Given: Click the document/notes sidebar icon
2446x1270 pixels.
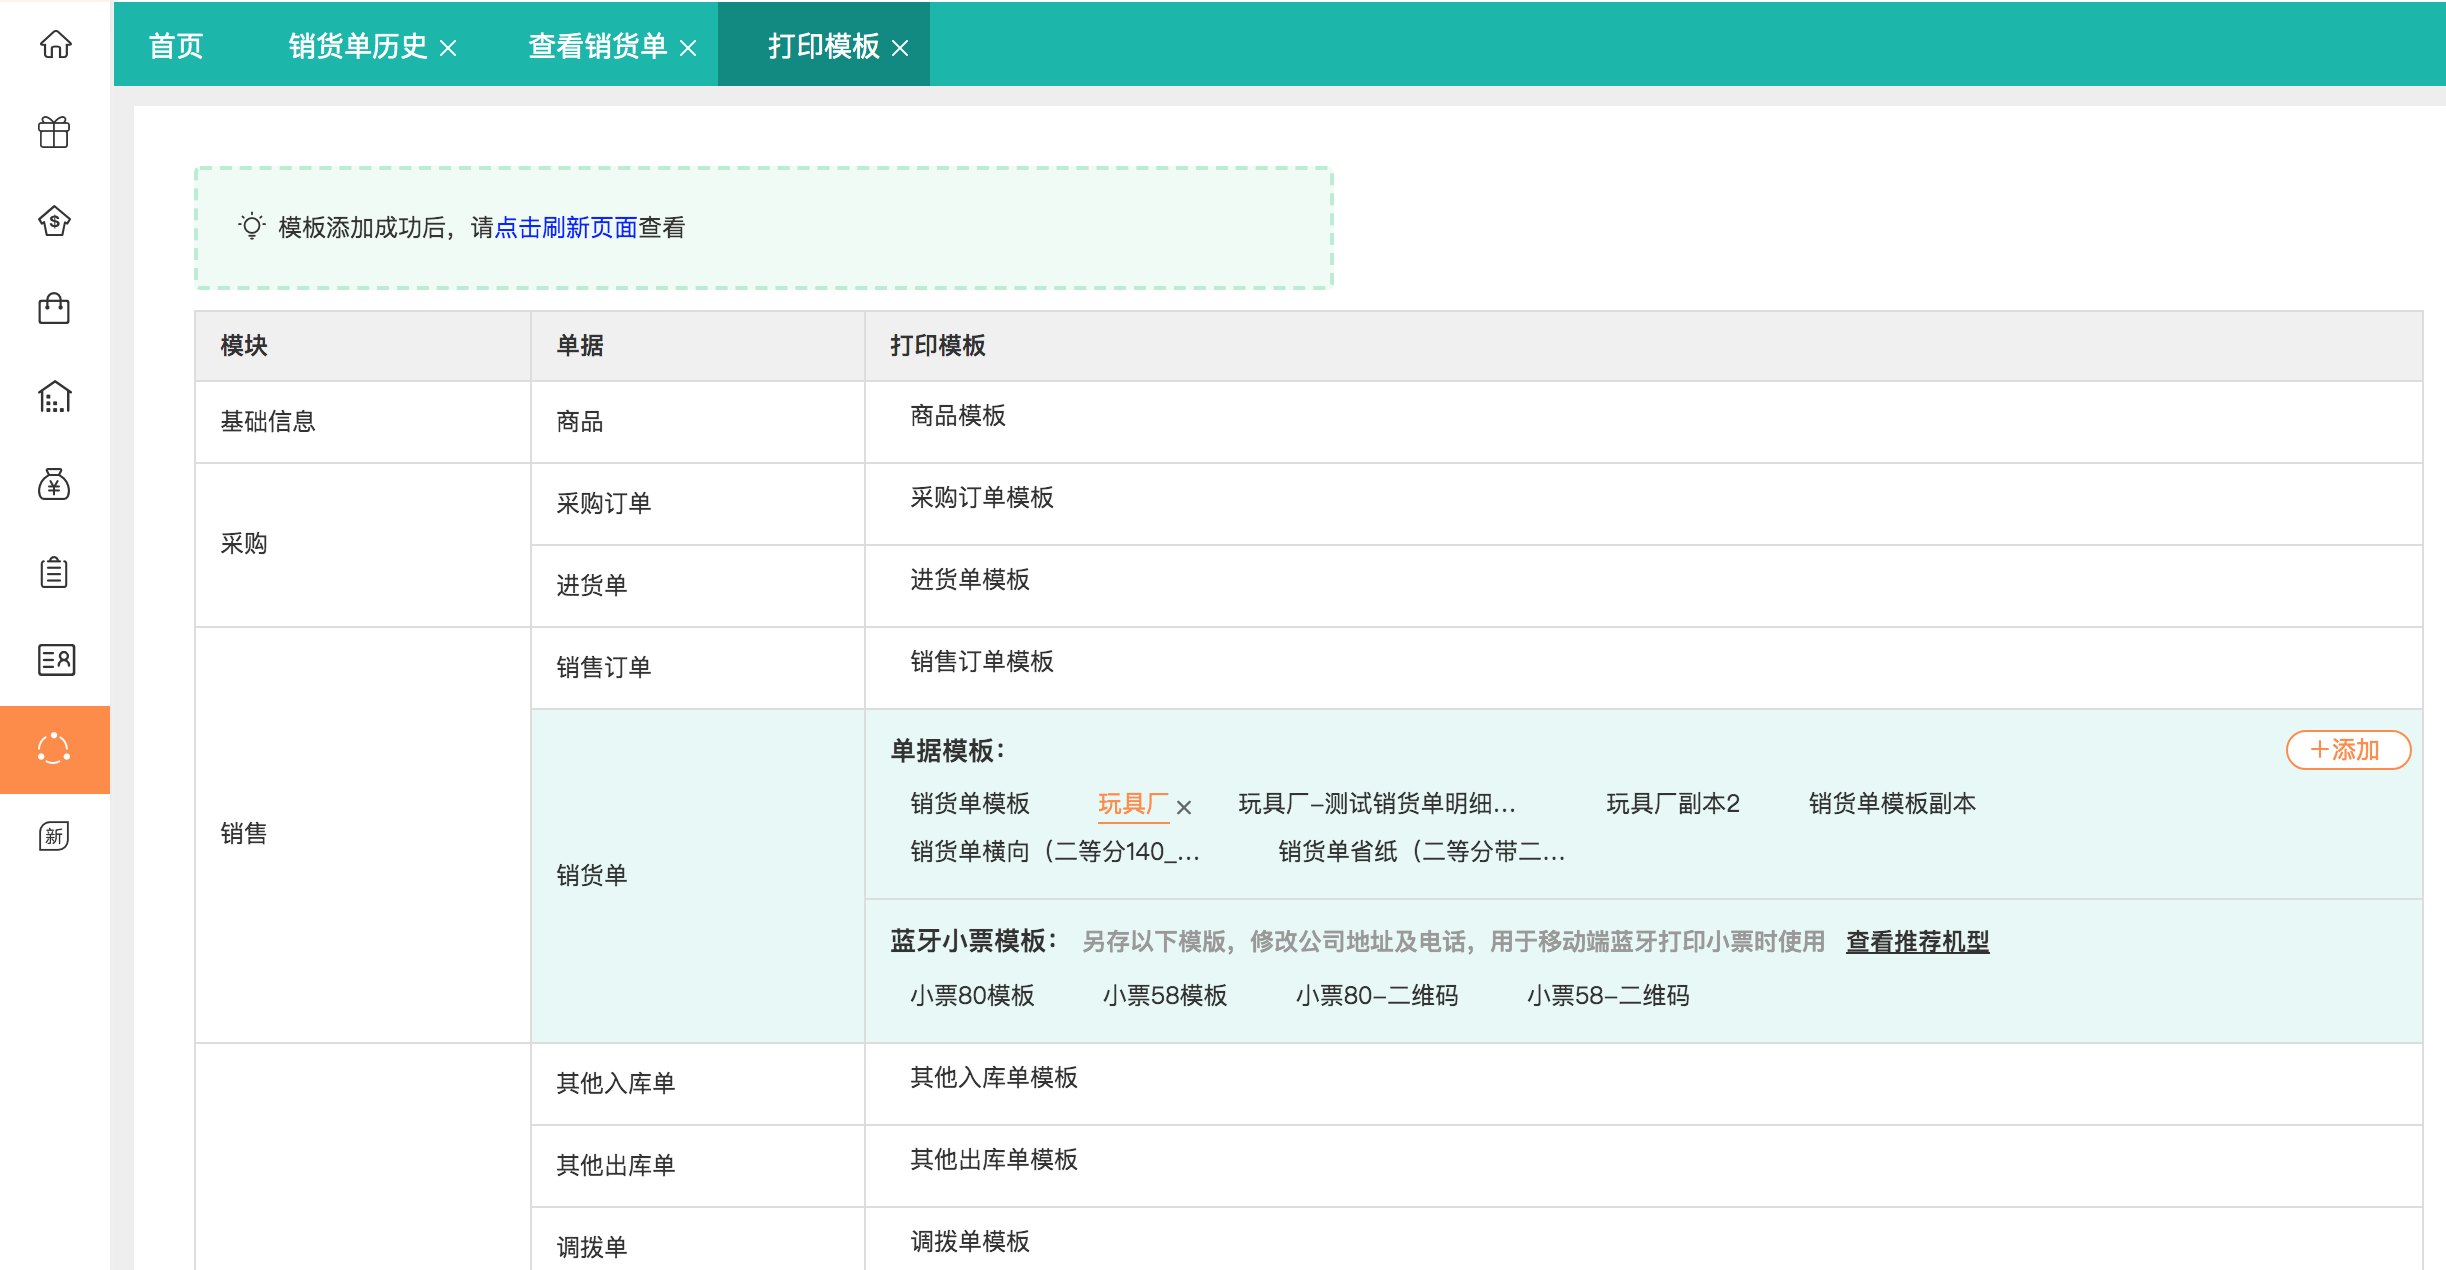Looking at the screenshot, I should (x=55, y=571).
